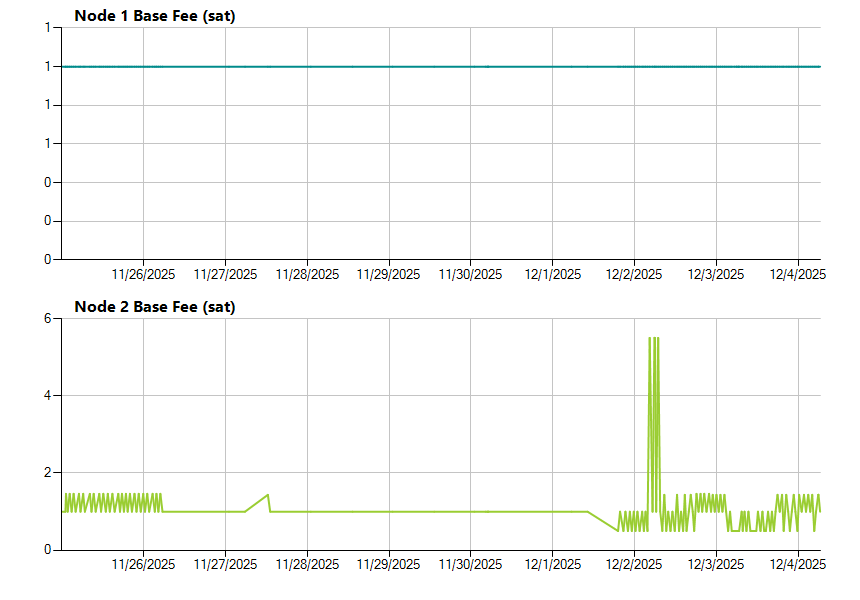Select 12/4/2025 label on Node 1 chart axis

coord(797,273)
